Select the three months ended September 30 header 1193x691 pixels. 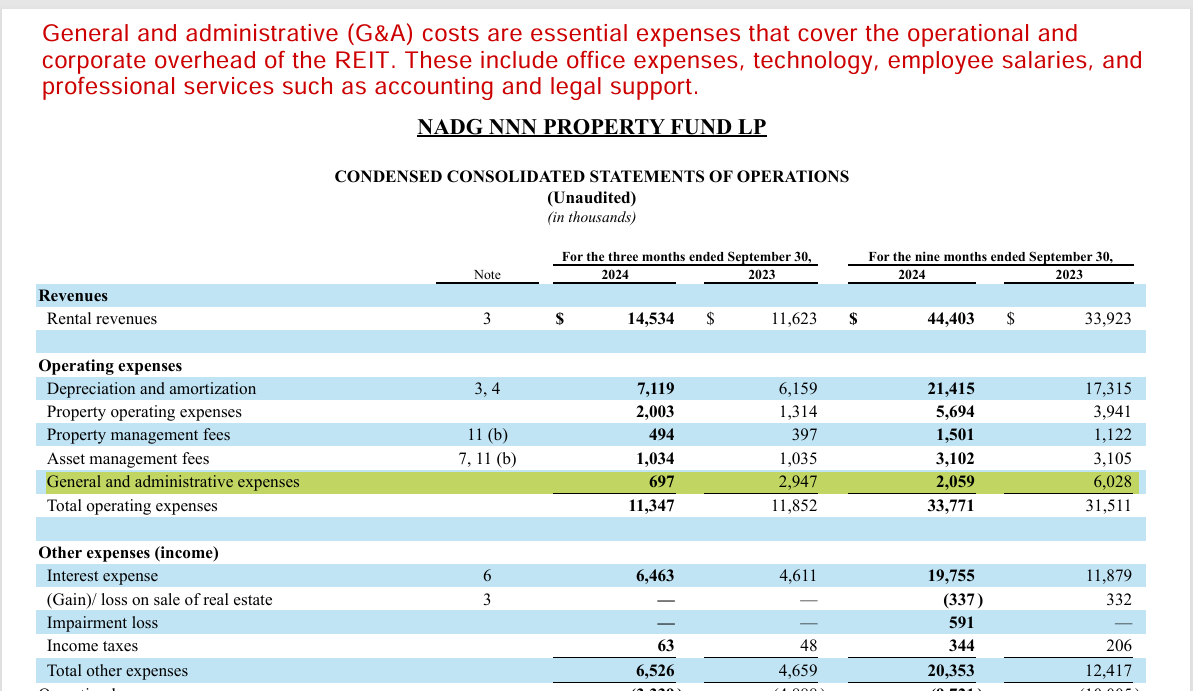(x=686, y=257)
